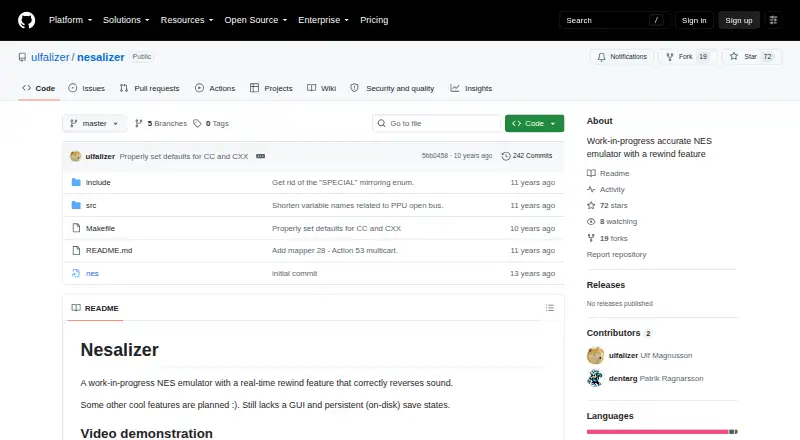The image size is (800, 440).
Task: Focus the Go to file search box
Action: (437, 124)
